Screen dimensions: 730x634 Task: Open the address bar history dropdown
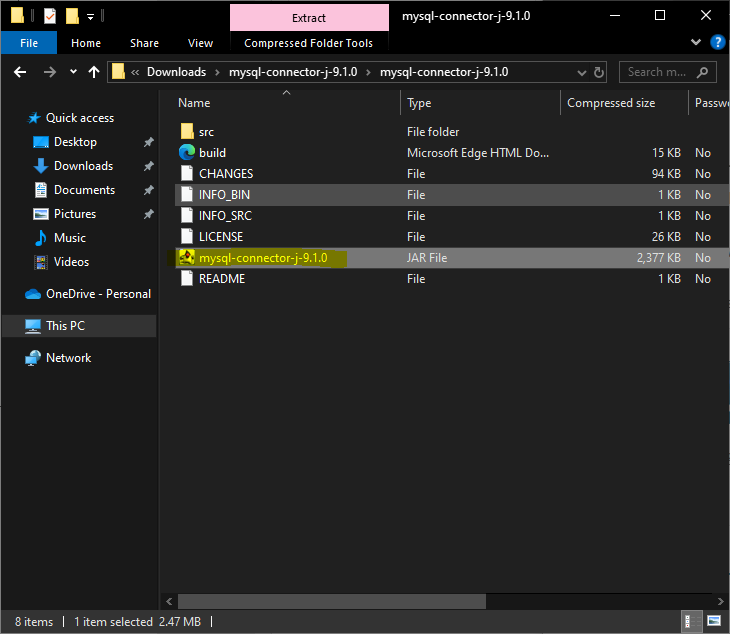[x=580, y=72]
